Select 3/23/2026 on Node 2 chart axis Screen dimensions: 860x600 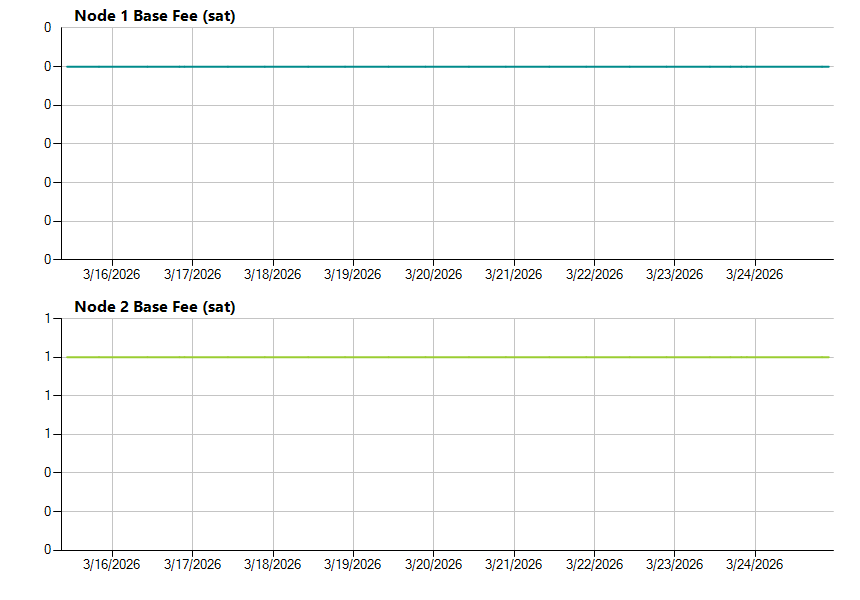(x=674, y=564)
